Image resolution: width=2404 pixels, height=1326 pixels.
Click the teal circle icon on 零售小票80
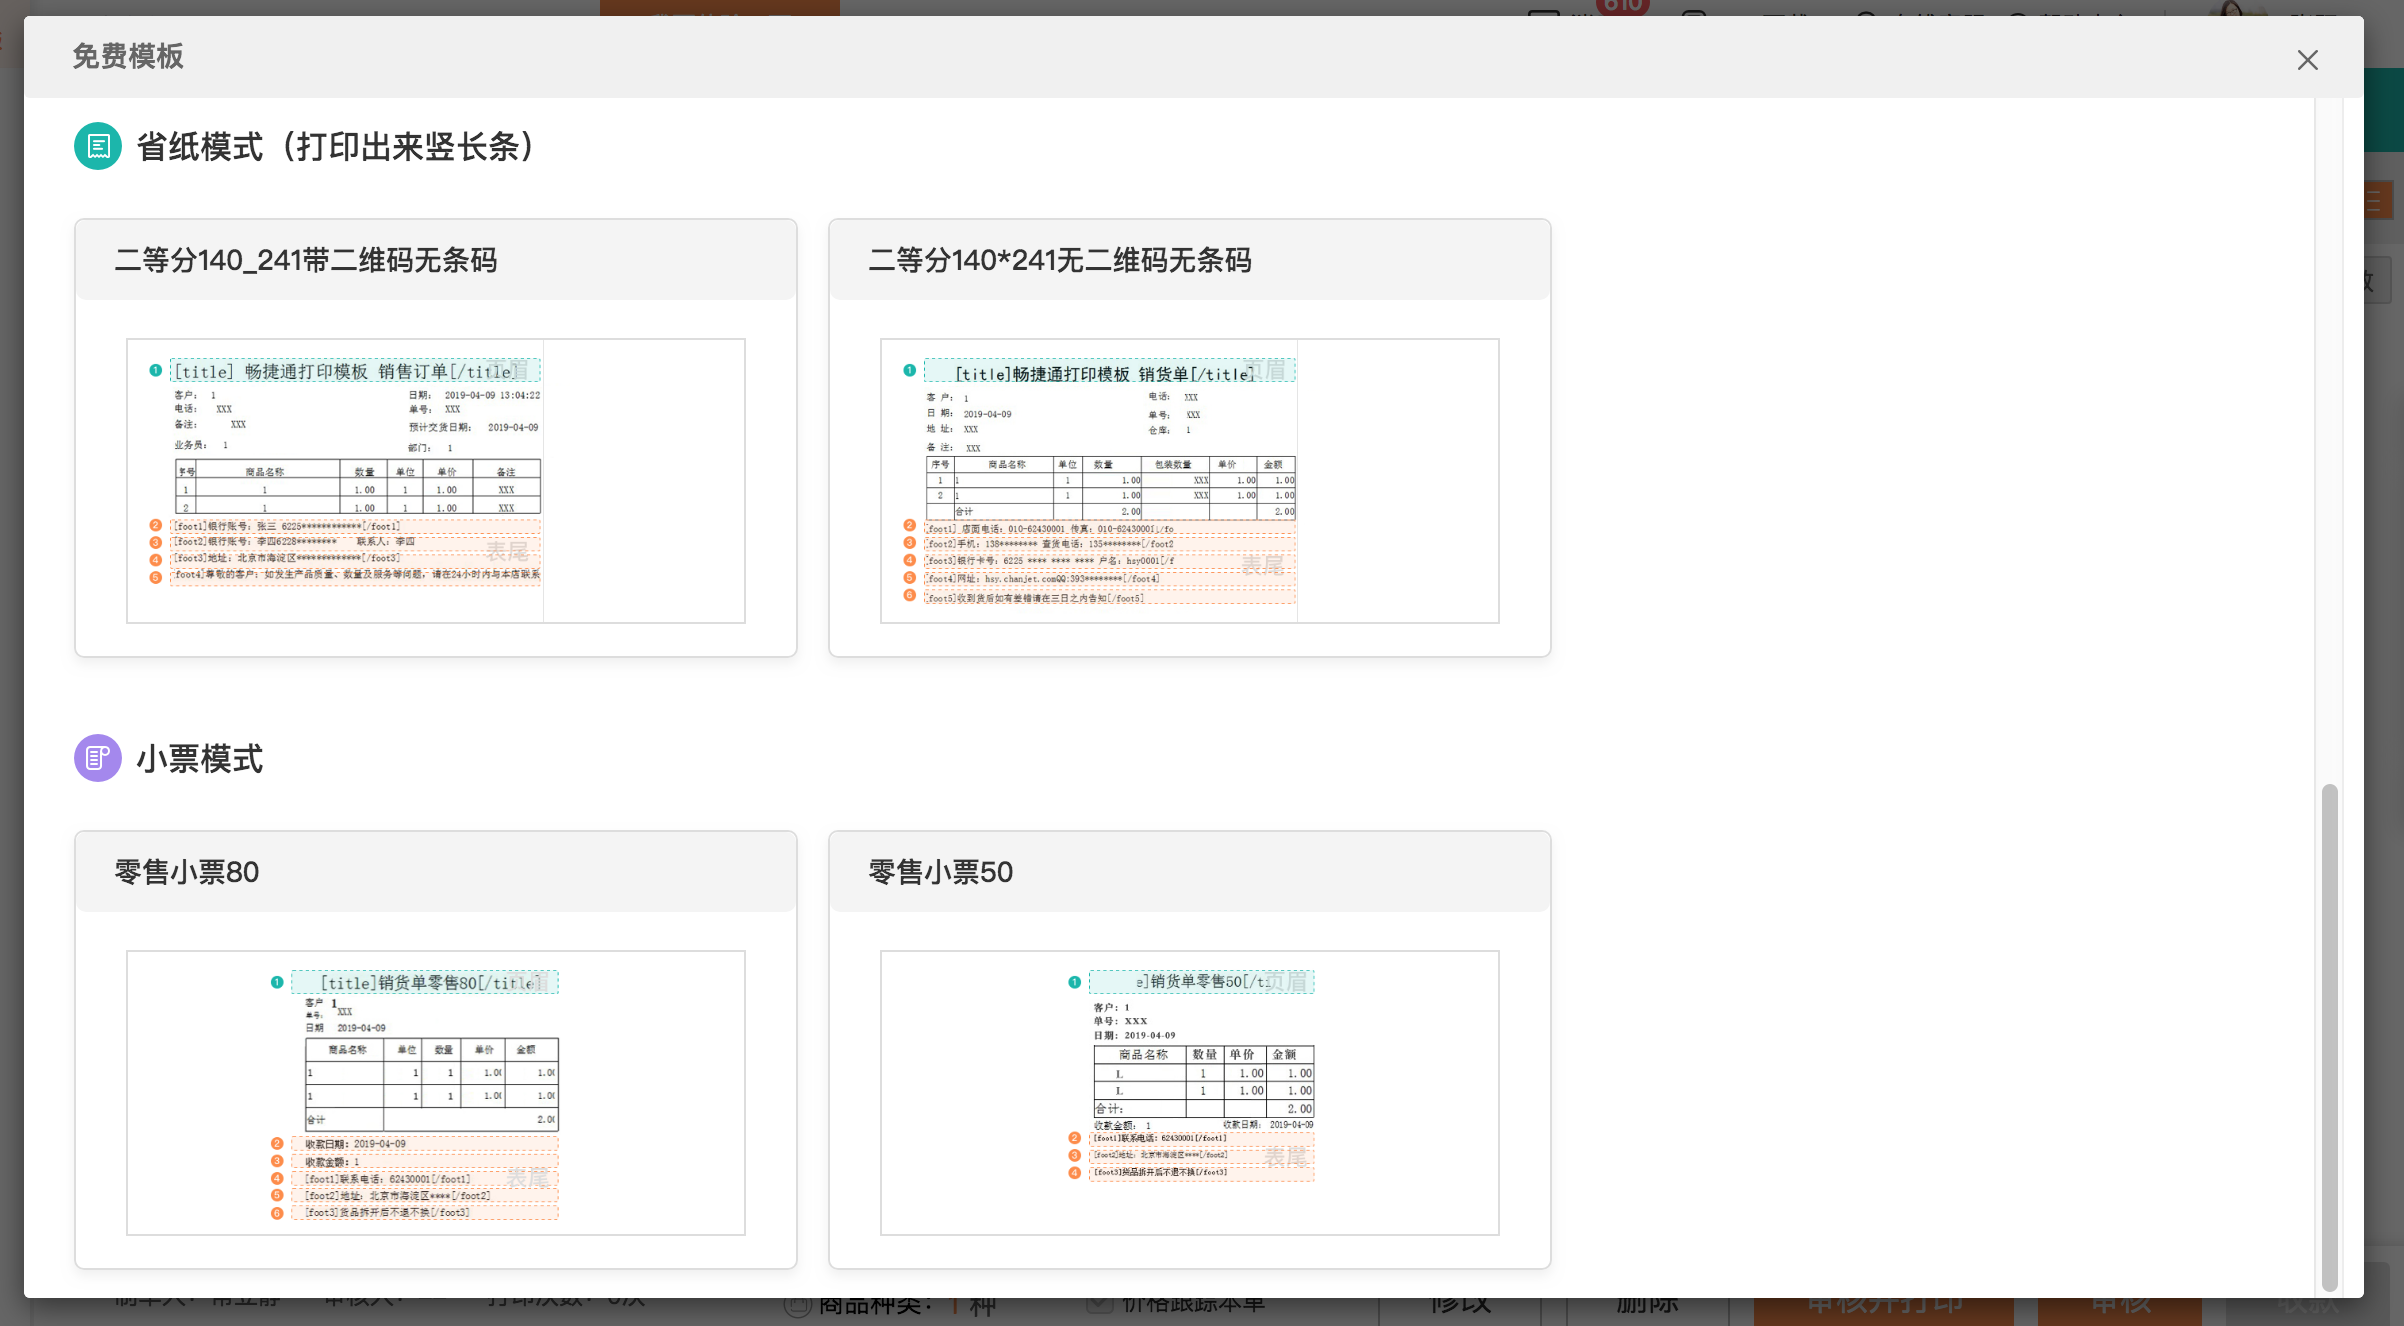point(274,981)
